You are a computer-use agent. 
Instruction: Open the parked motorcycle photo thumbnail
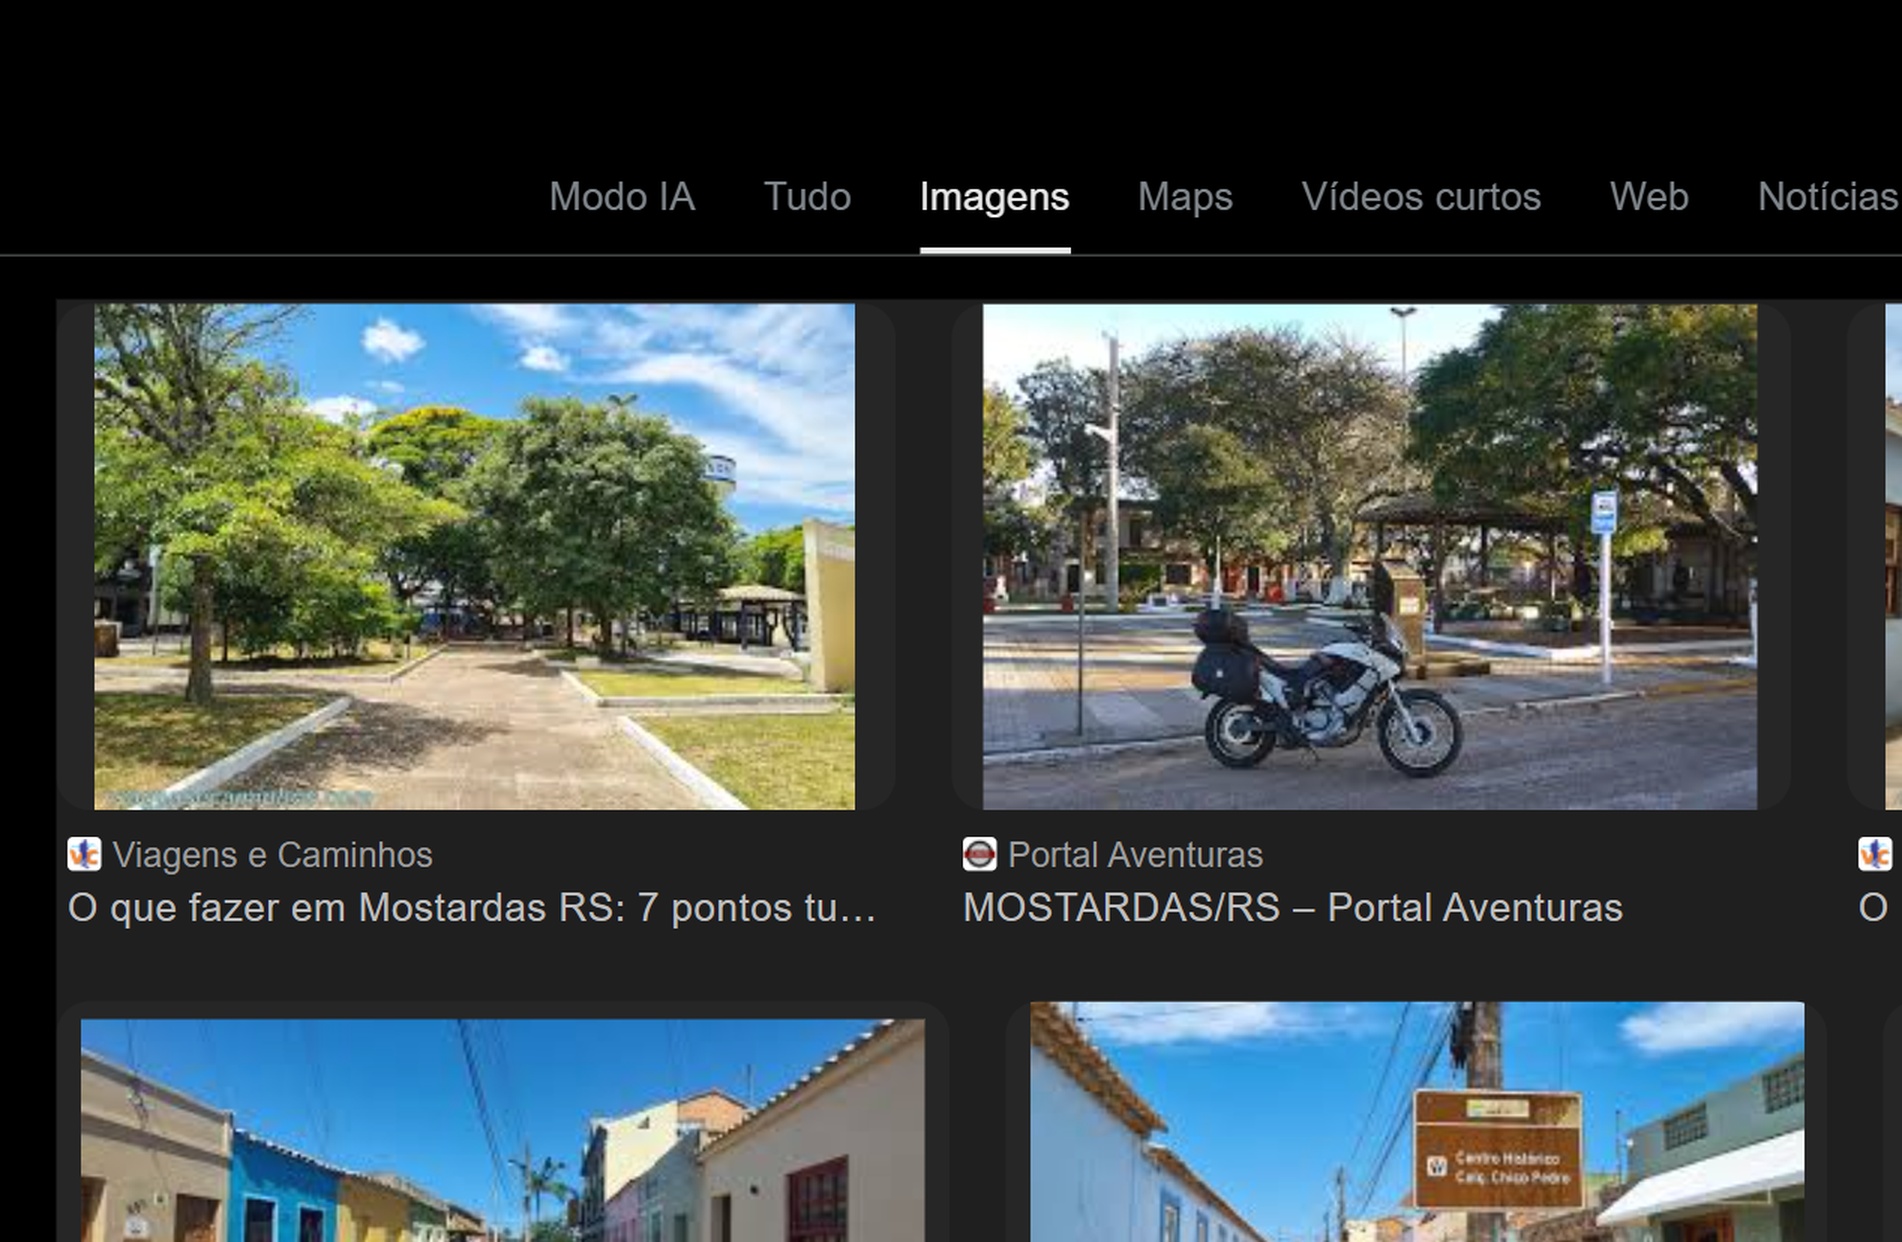(x=1369, y=556)
